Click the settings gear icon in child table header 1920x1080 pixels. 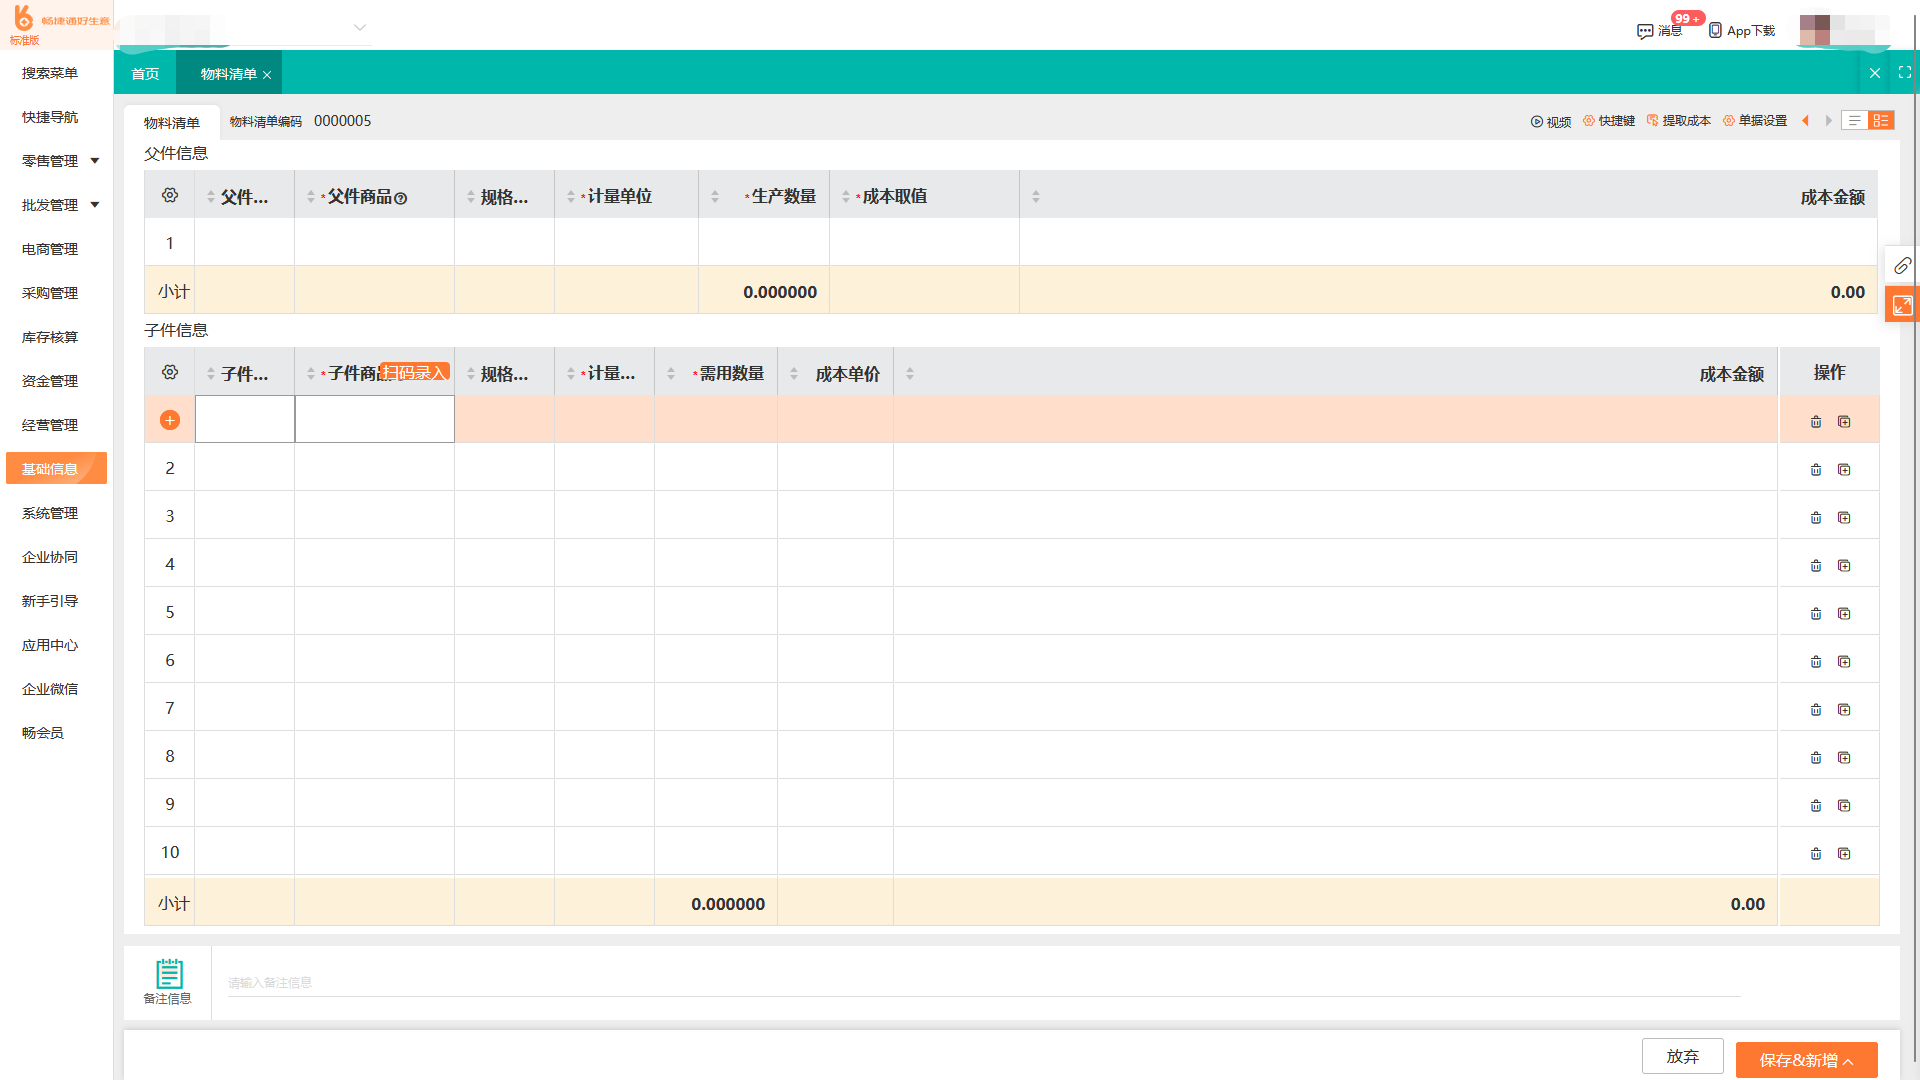point(169,373)
